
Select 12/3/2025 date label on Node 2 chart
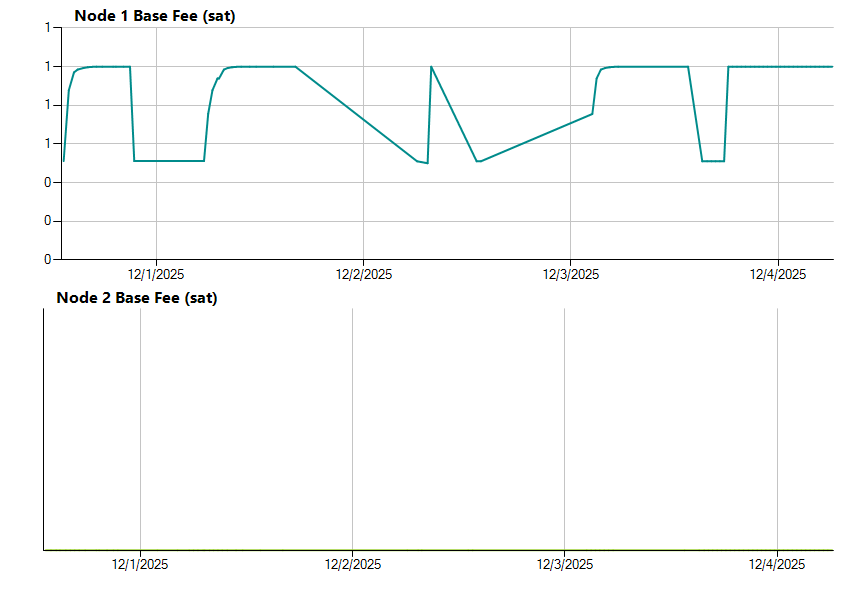[x=565, y=565]
